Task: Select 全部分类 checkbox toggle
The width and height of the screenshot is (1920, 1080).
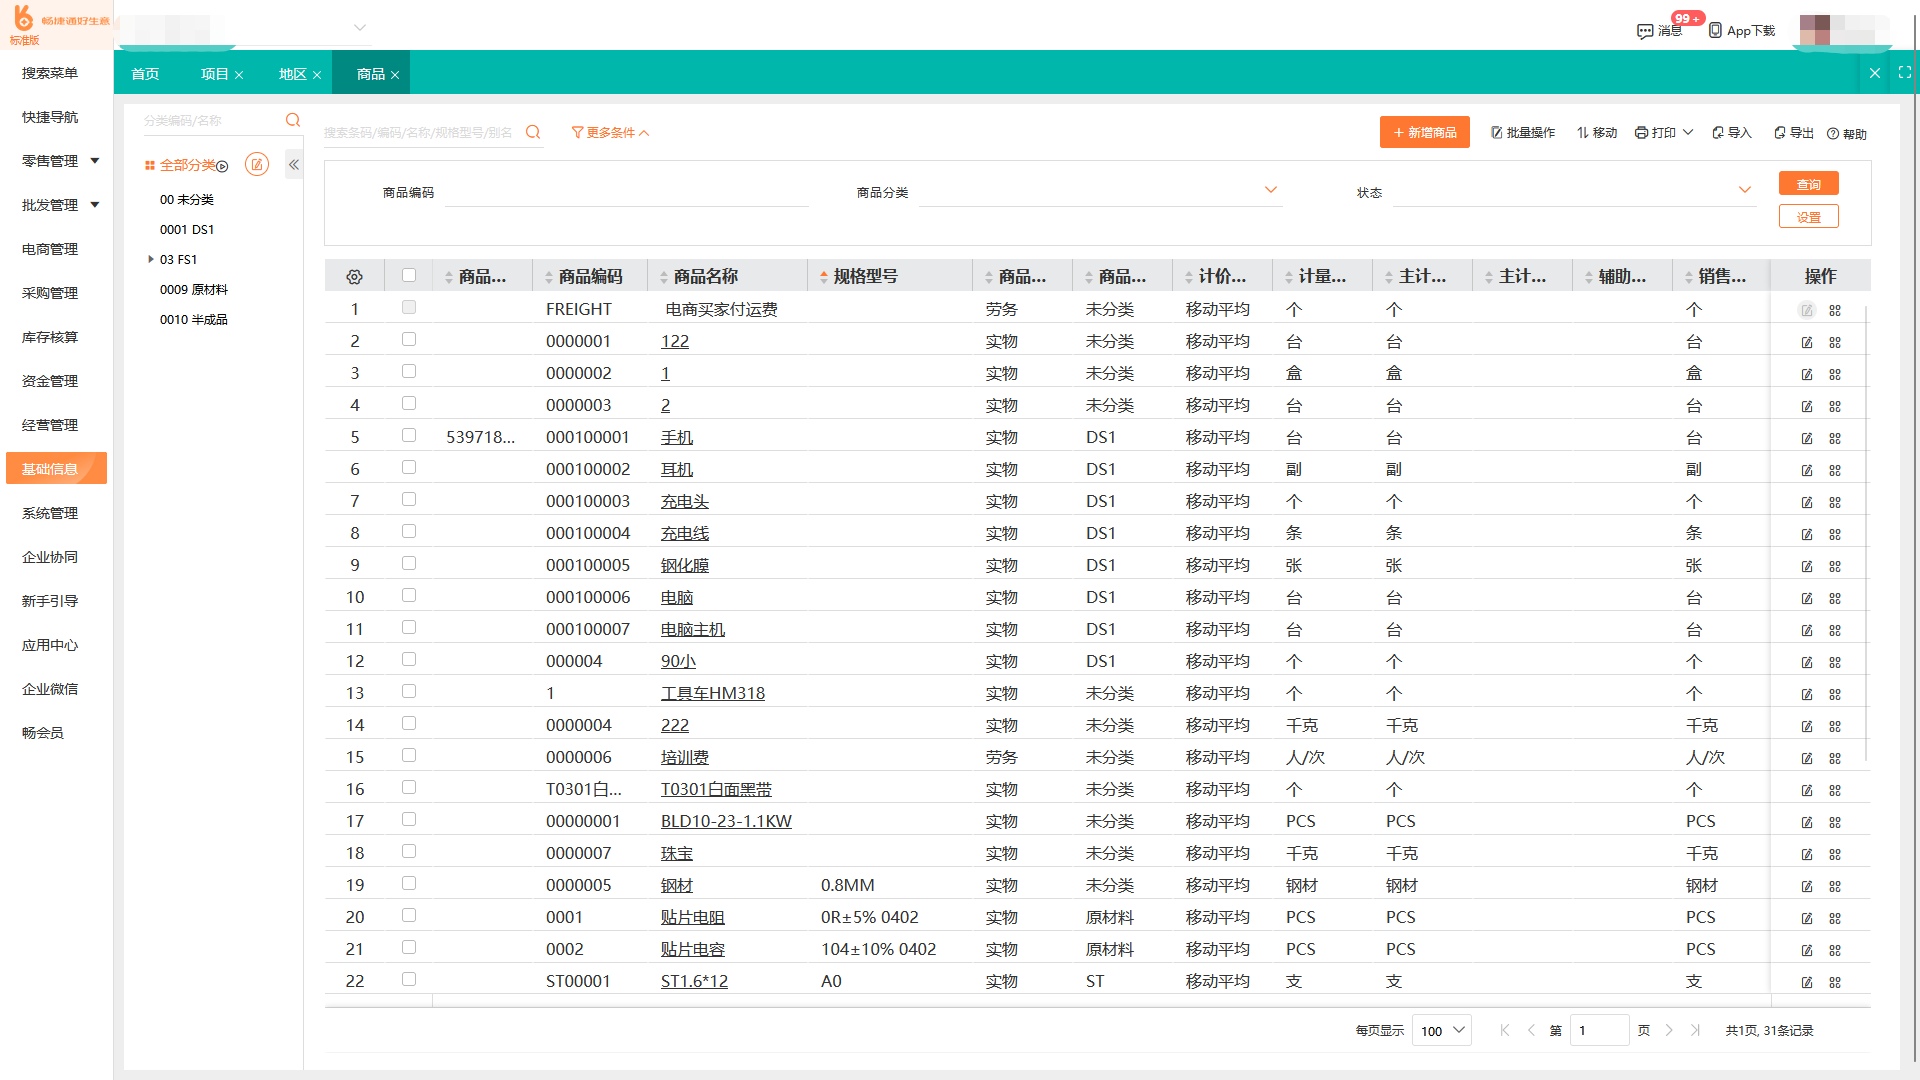Action: click(x=149, y=165)
